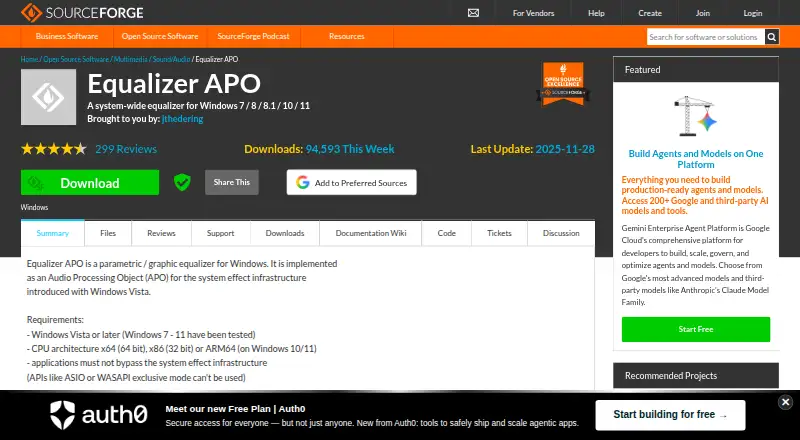Open Open Source Software menu
800x440 pixels.
coord(160,36)
